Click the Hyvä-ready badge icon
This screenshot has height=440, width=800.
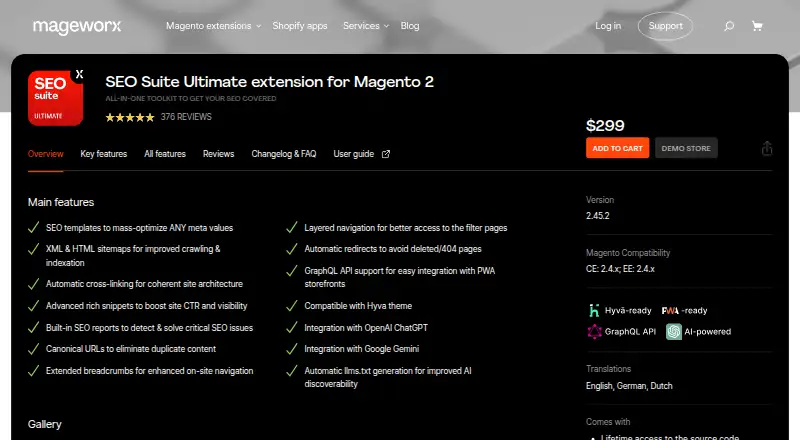(x=594, y=310)
